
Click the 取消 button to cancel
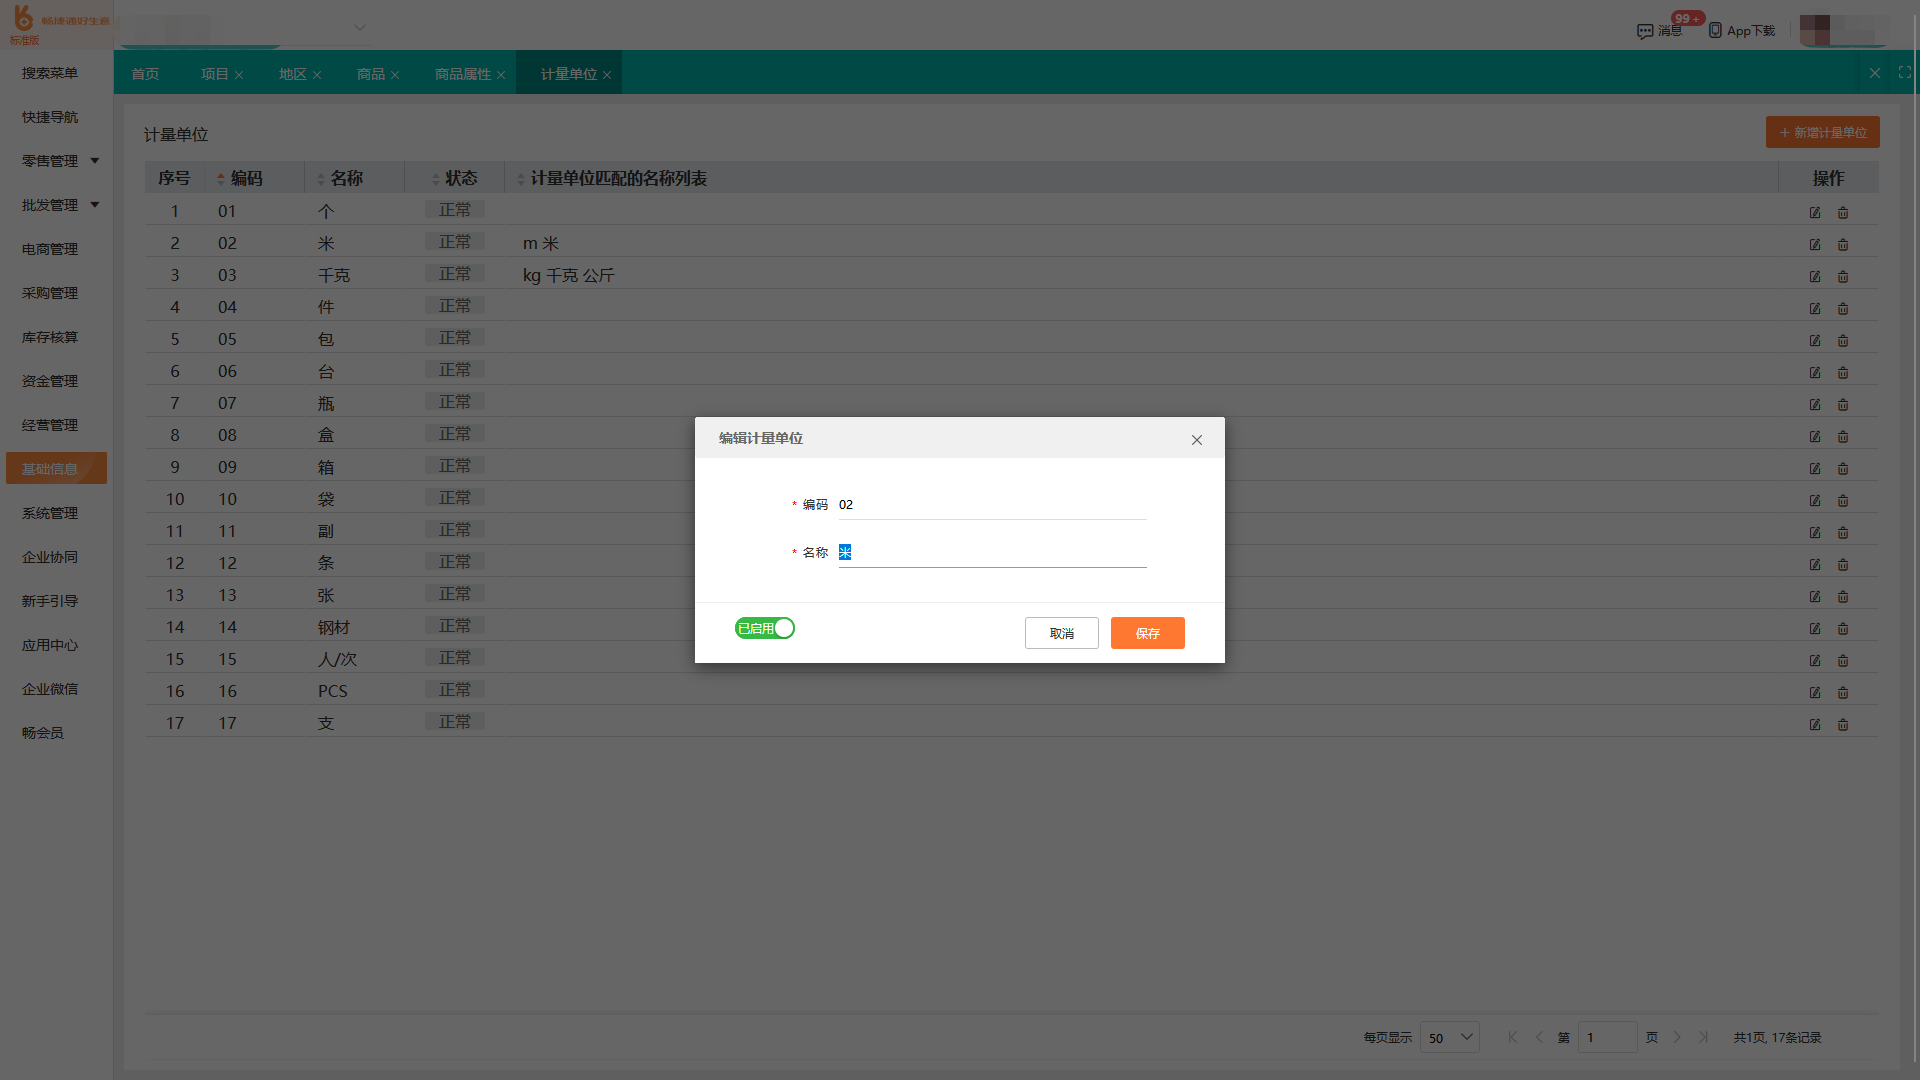(x=1062, y=634)
